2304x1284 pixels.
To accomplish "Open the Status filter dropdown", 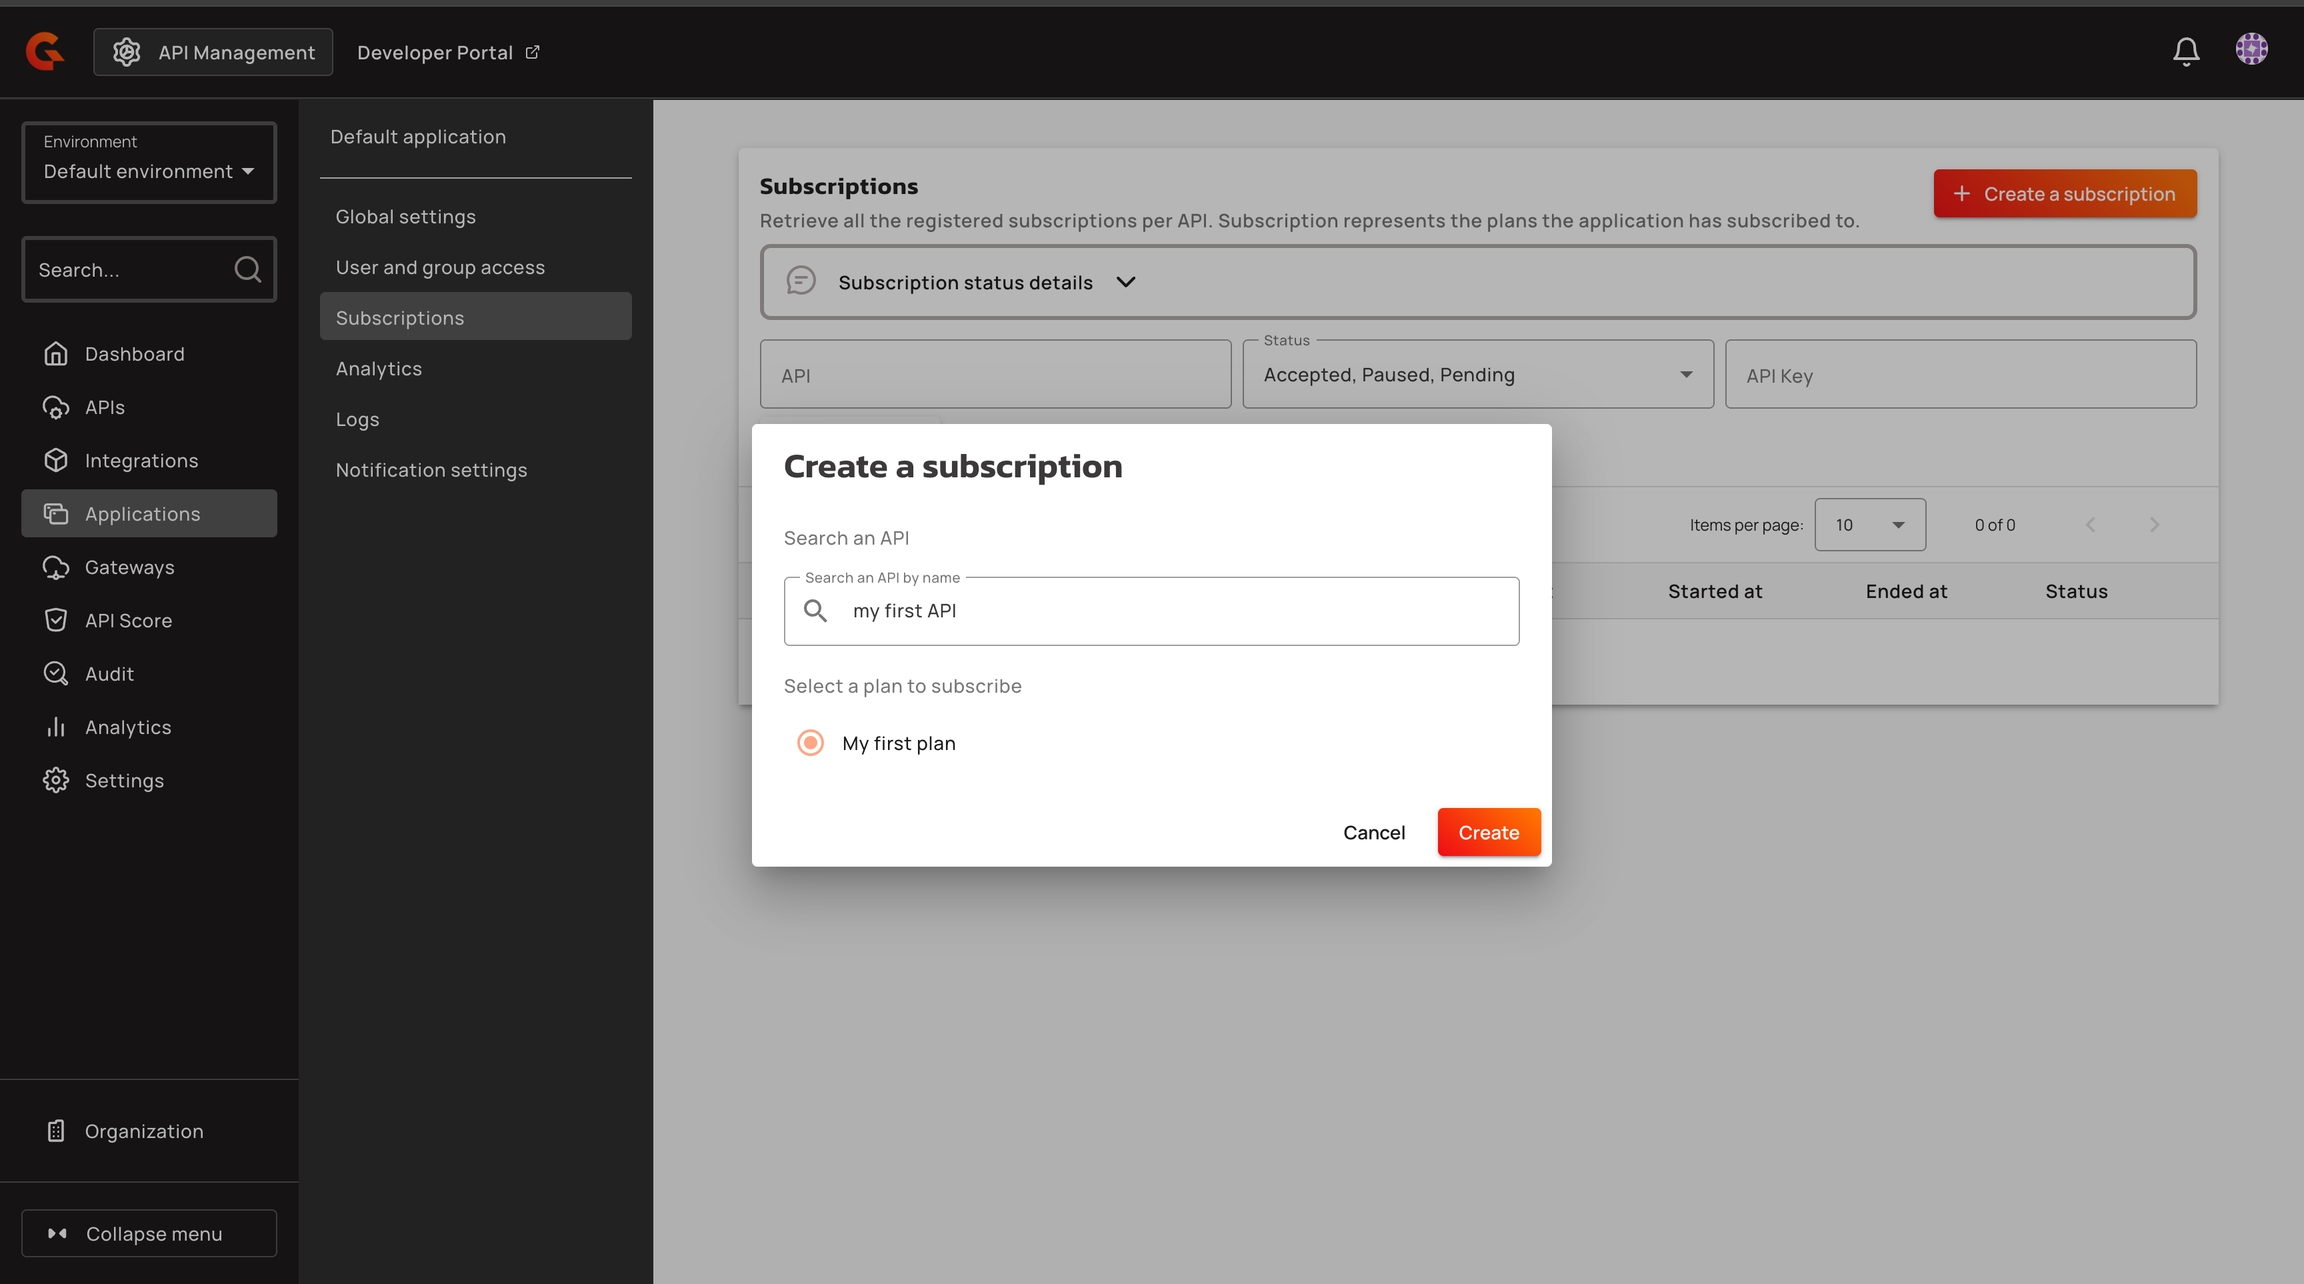I will point(1477,375).
